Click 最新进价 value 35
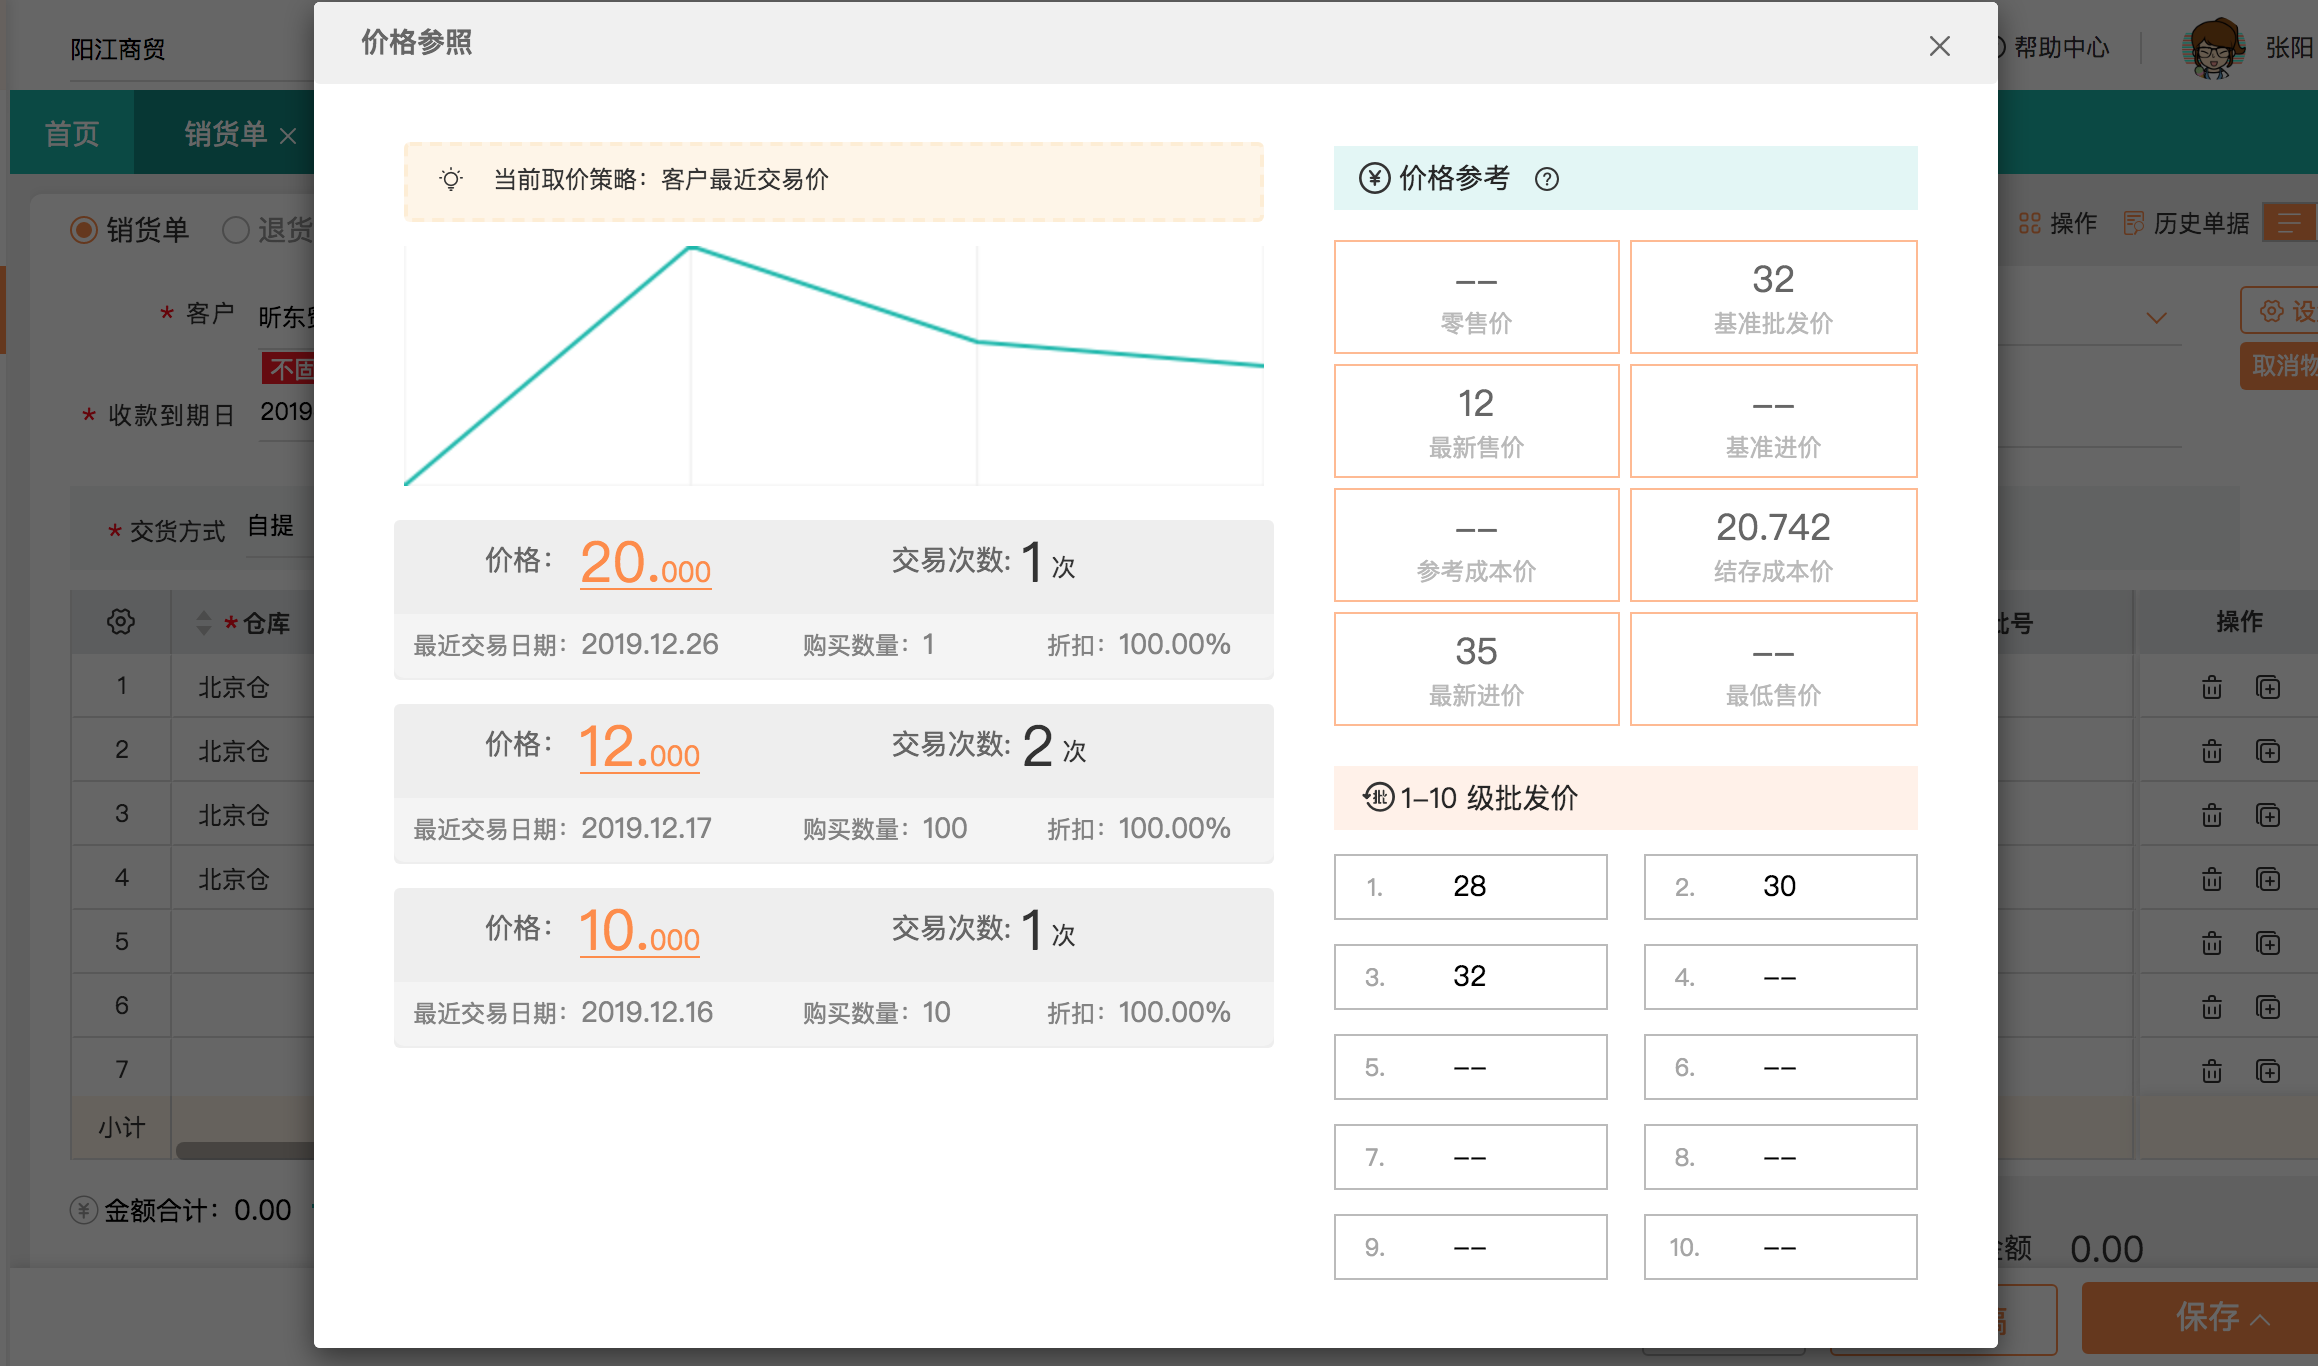 (x=1473, y=652)
